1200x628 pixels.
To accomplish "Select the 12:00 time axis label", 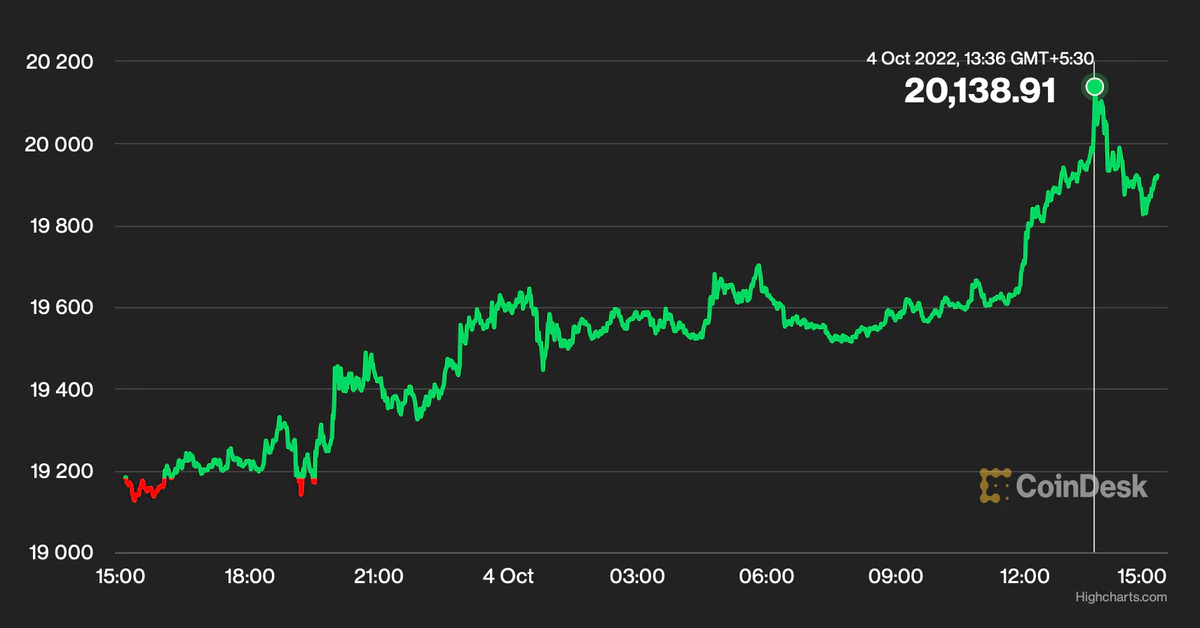I will [x=1025, y=576].
